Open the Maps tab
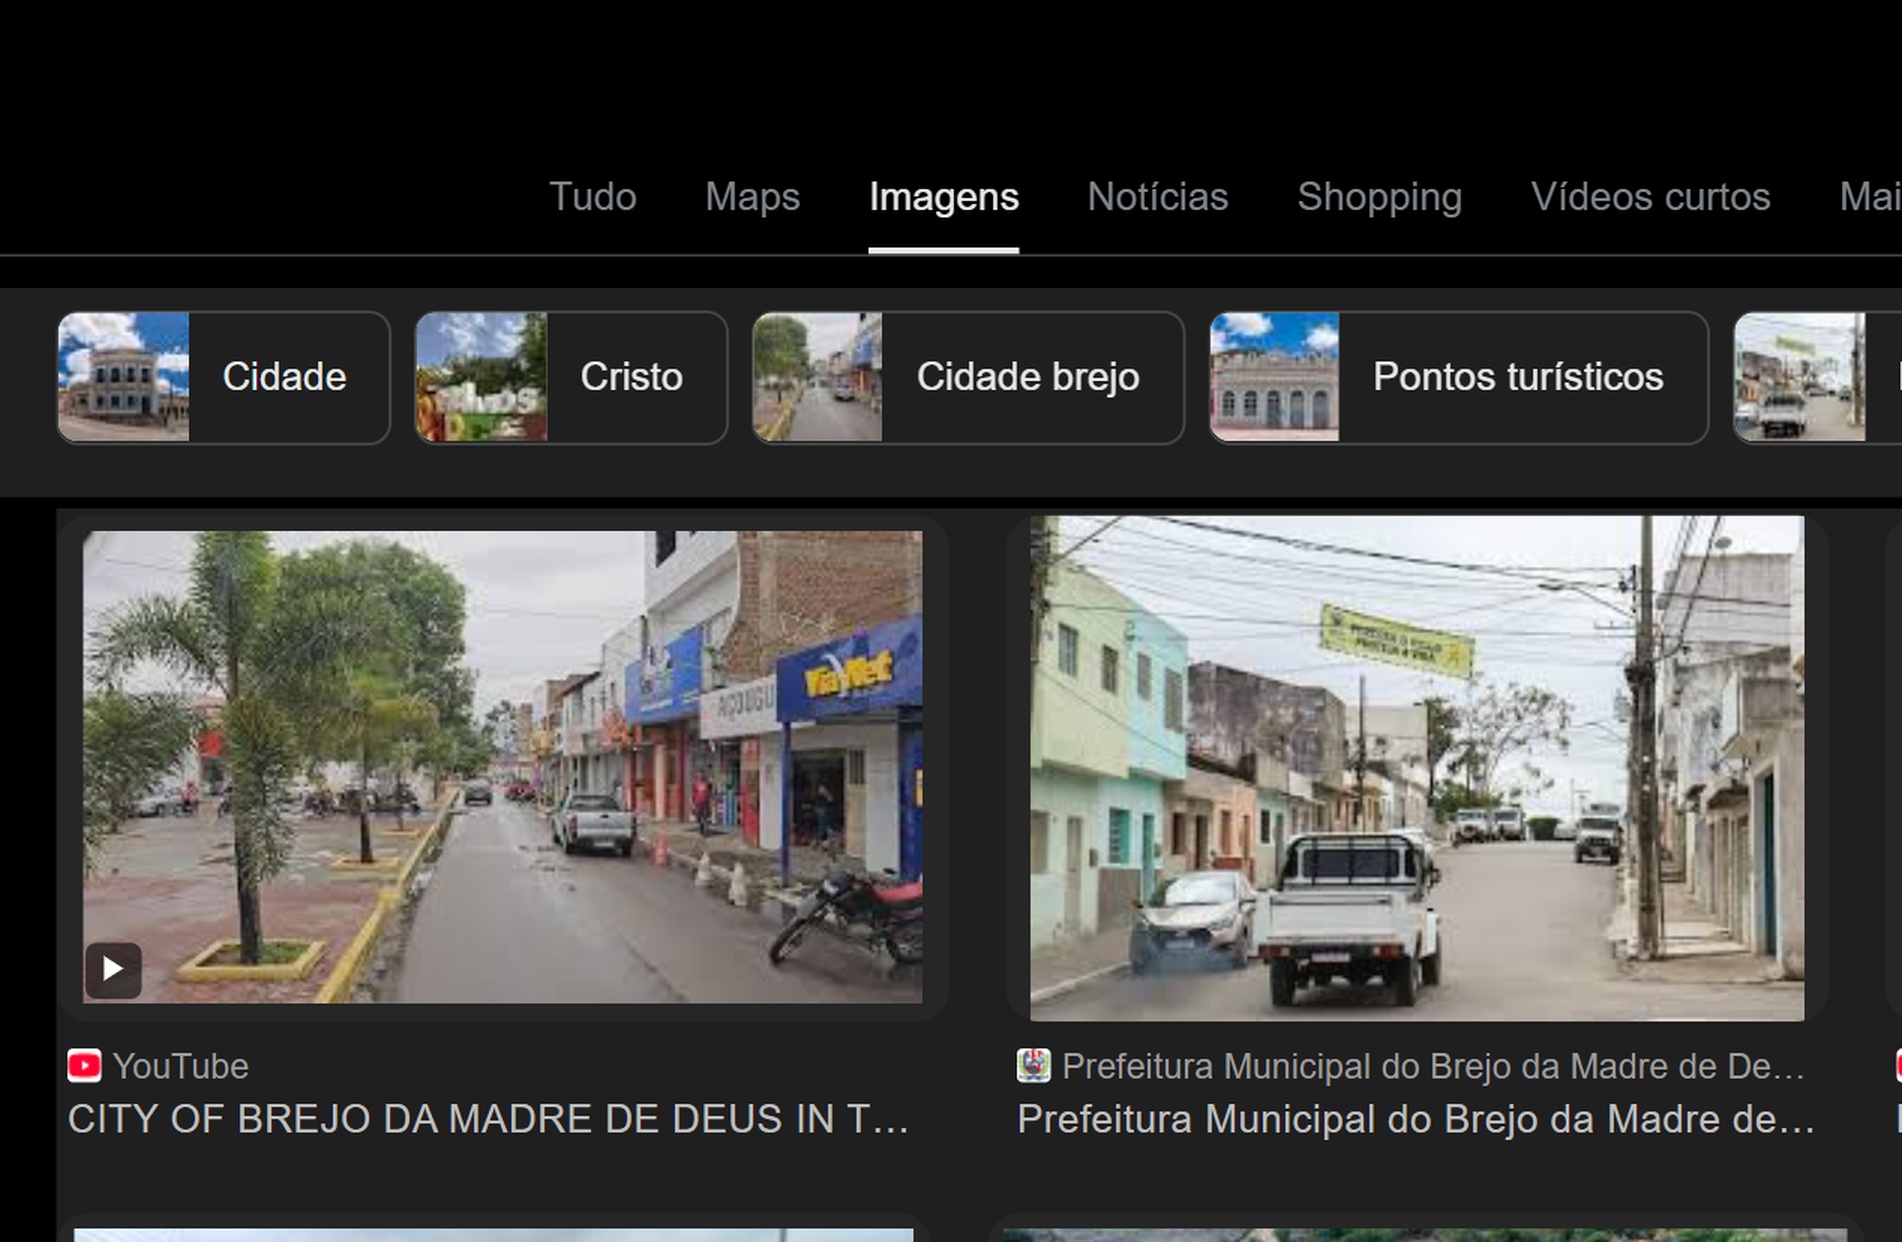This screenshot has height=1242, width=1902. [752, 197]
